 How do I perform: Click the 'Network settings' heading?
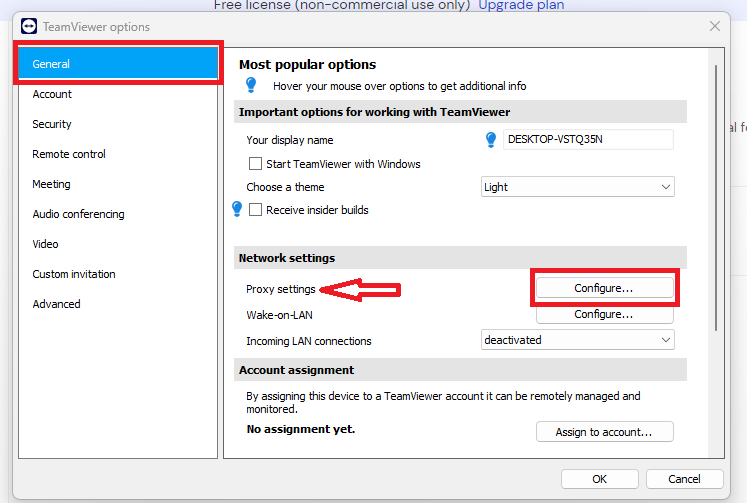pos(287,258)
